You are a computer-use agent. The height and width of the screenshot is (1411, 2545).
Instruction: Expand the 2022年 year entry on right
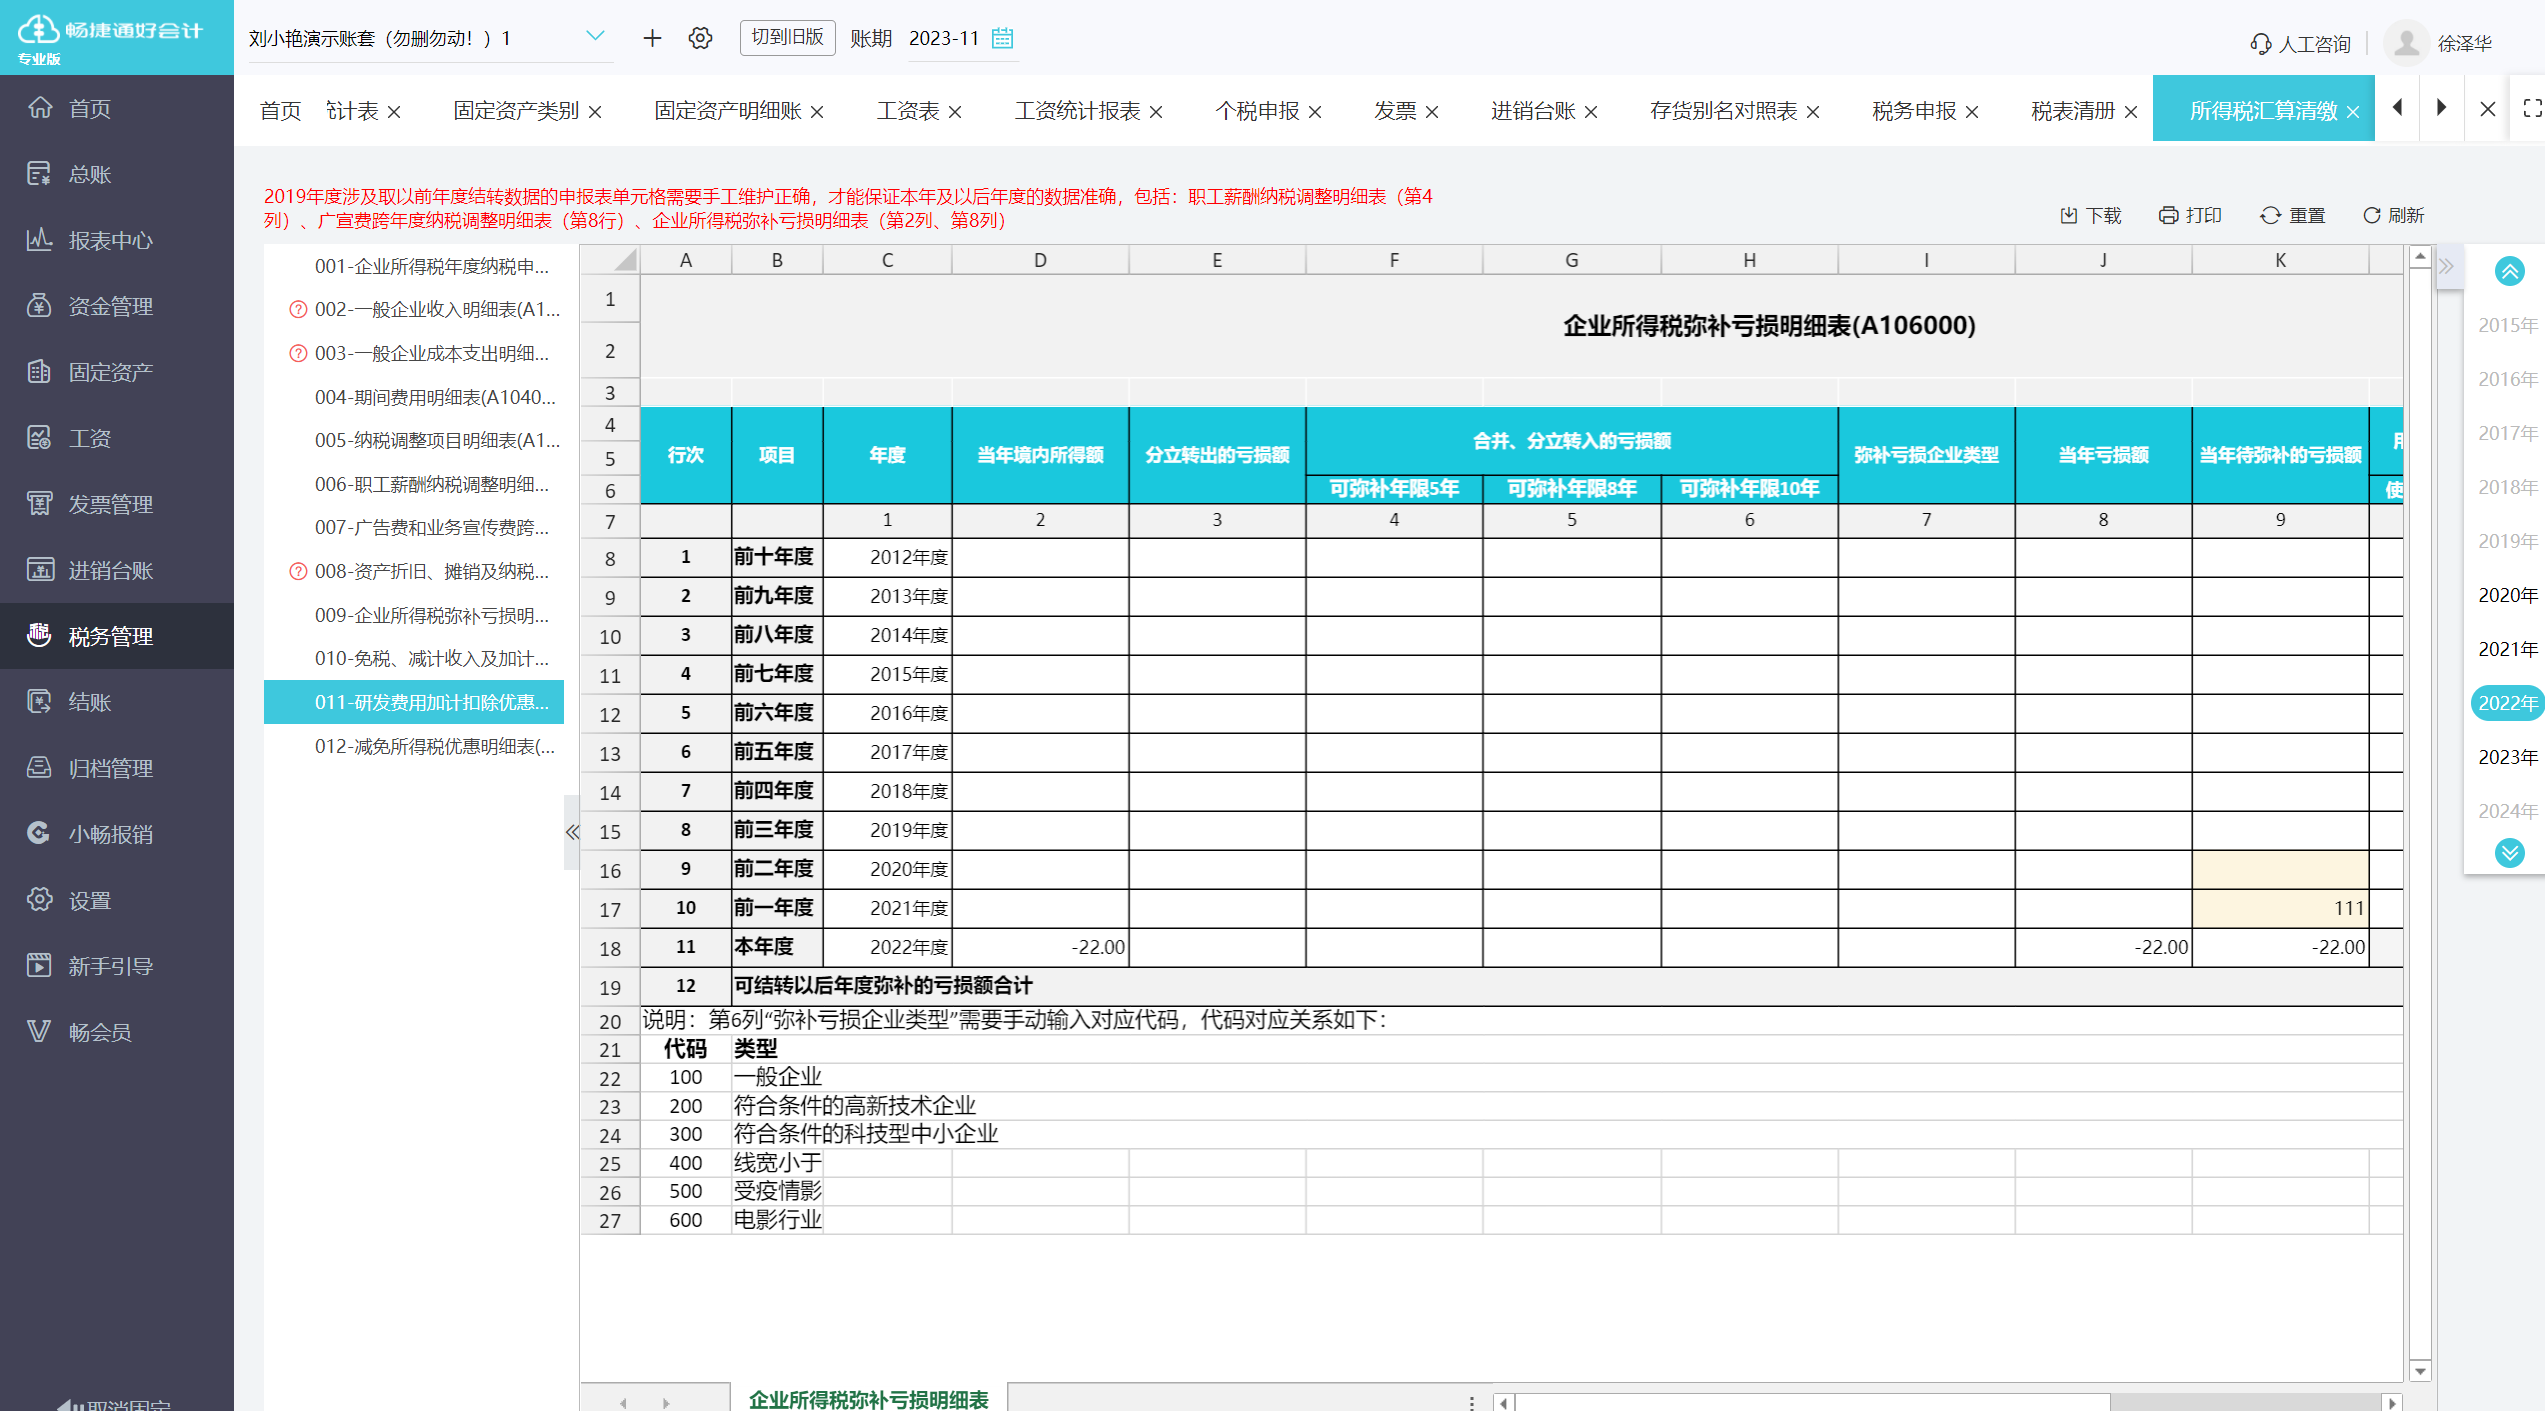coord(2505,700)
